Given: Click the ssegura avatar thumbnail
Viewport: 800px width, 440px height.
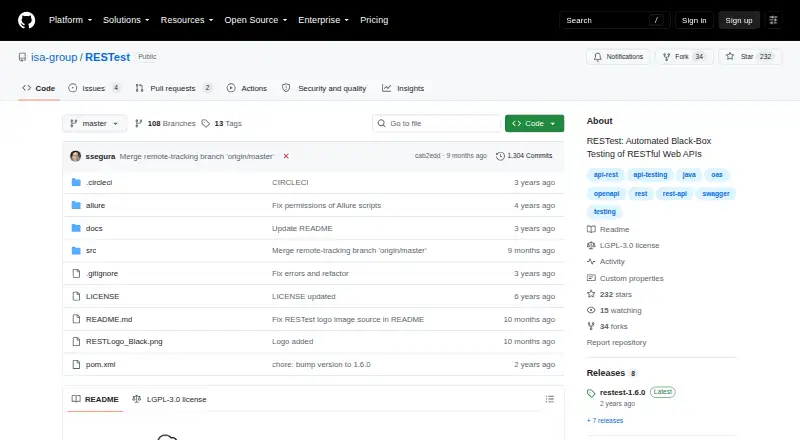Looking at the screenshot, I should (76, 156).
